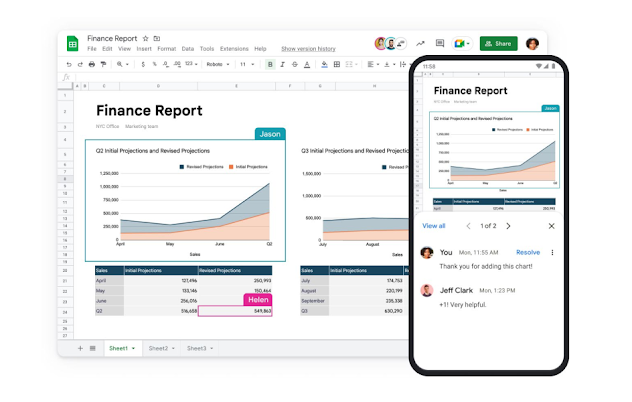Click the undo arrow in the toolbar

point(68,64)
